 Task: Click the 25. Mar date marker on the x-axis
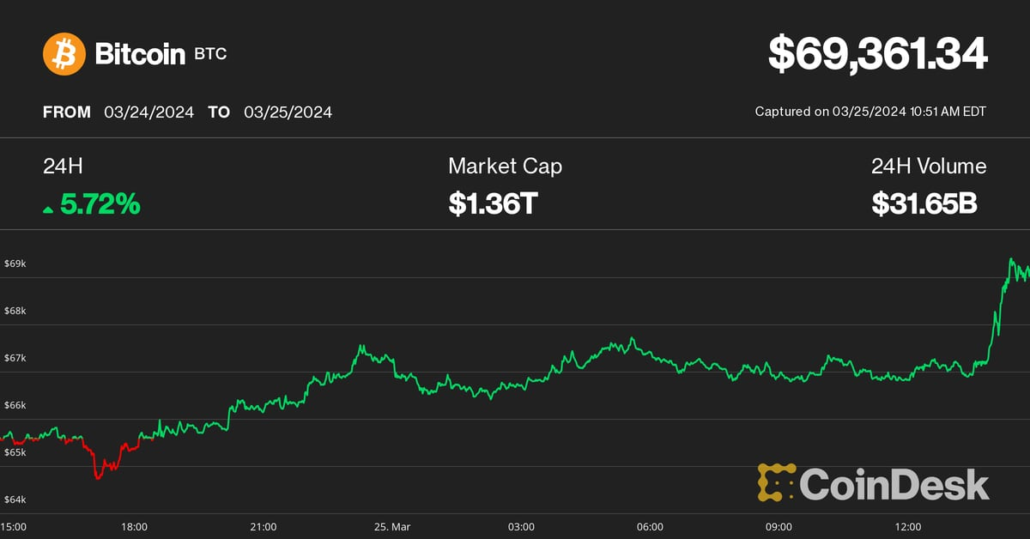(392, 526)
